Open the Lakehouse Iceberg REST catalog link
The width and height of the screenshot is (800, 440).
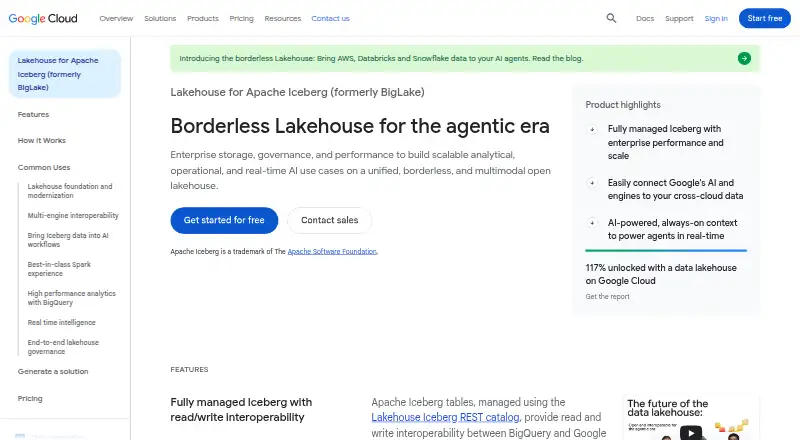pyautogui.click(x=445, y=418)
